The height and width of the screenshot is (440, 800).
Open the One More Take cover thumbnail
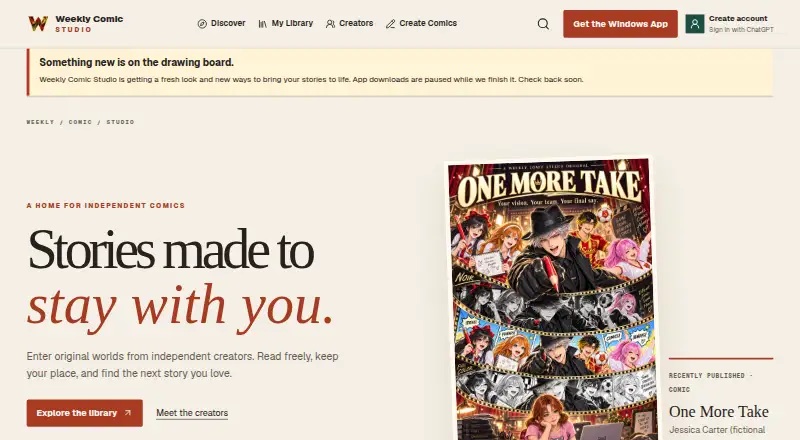551,299
